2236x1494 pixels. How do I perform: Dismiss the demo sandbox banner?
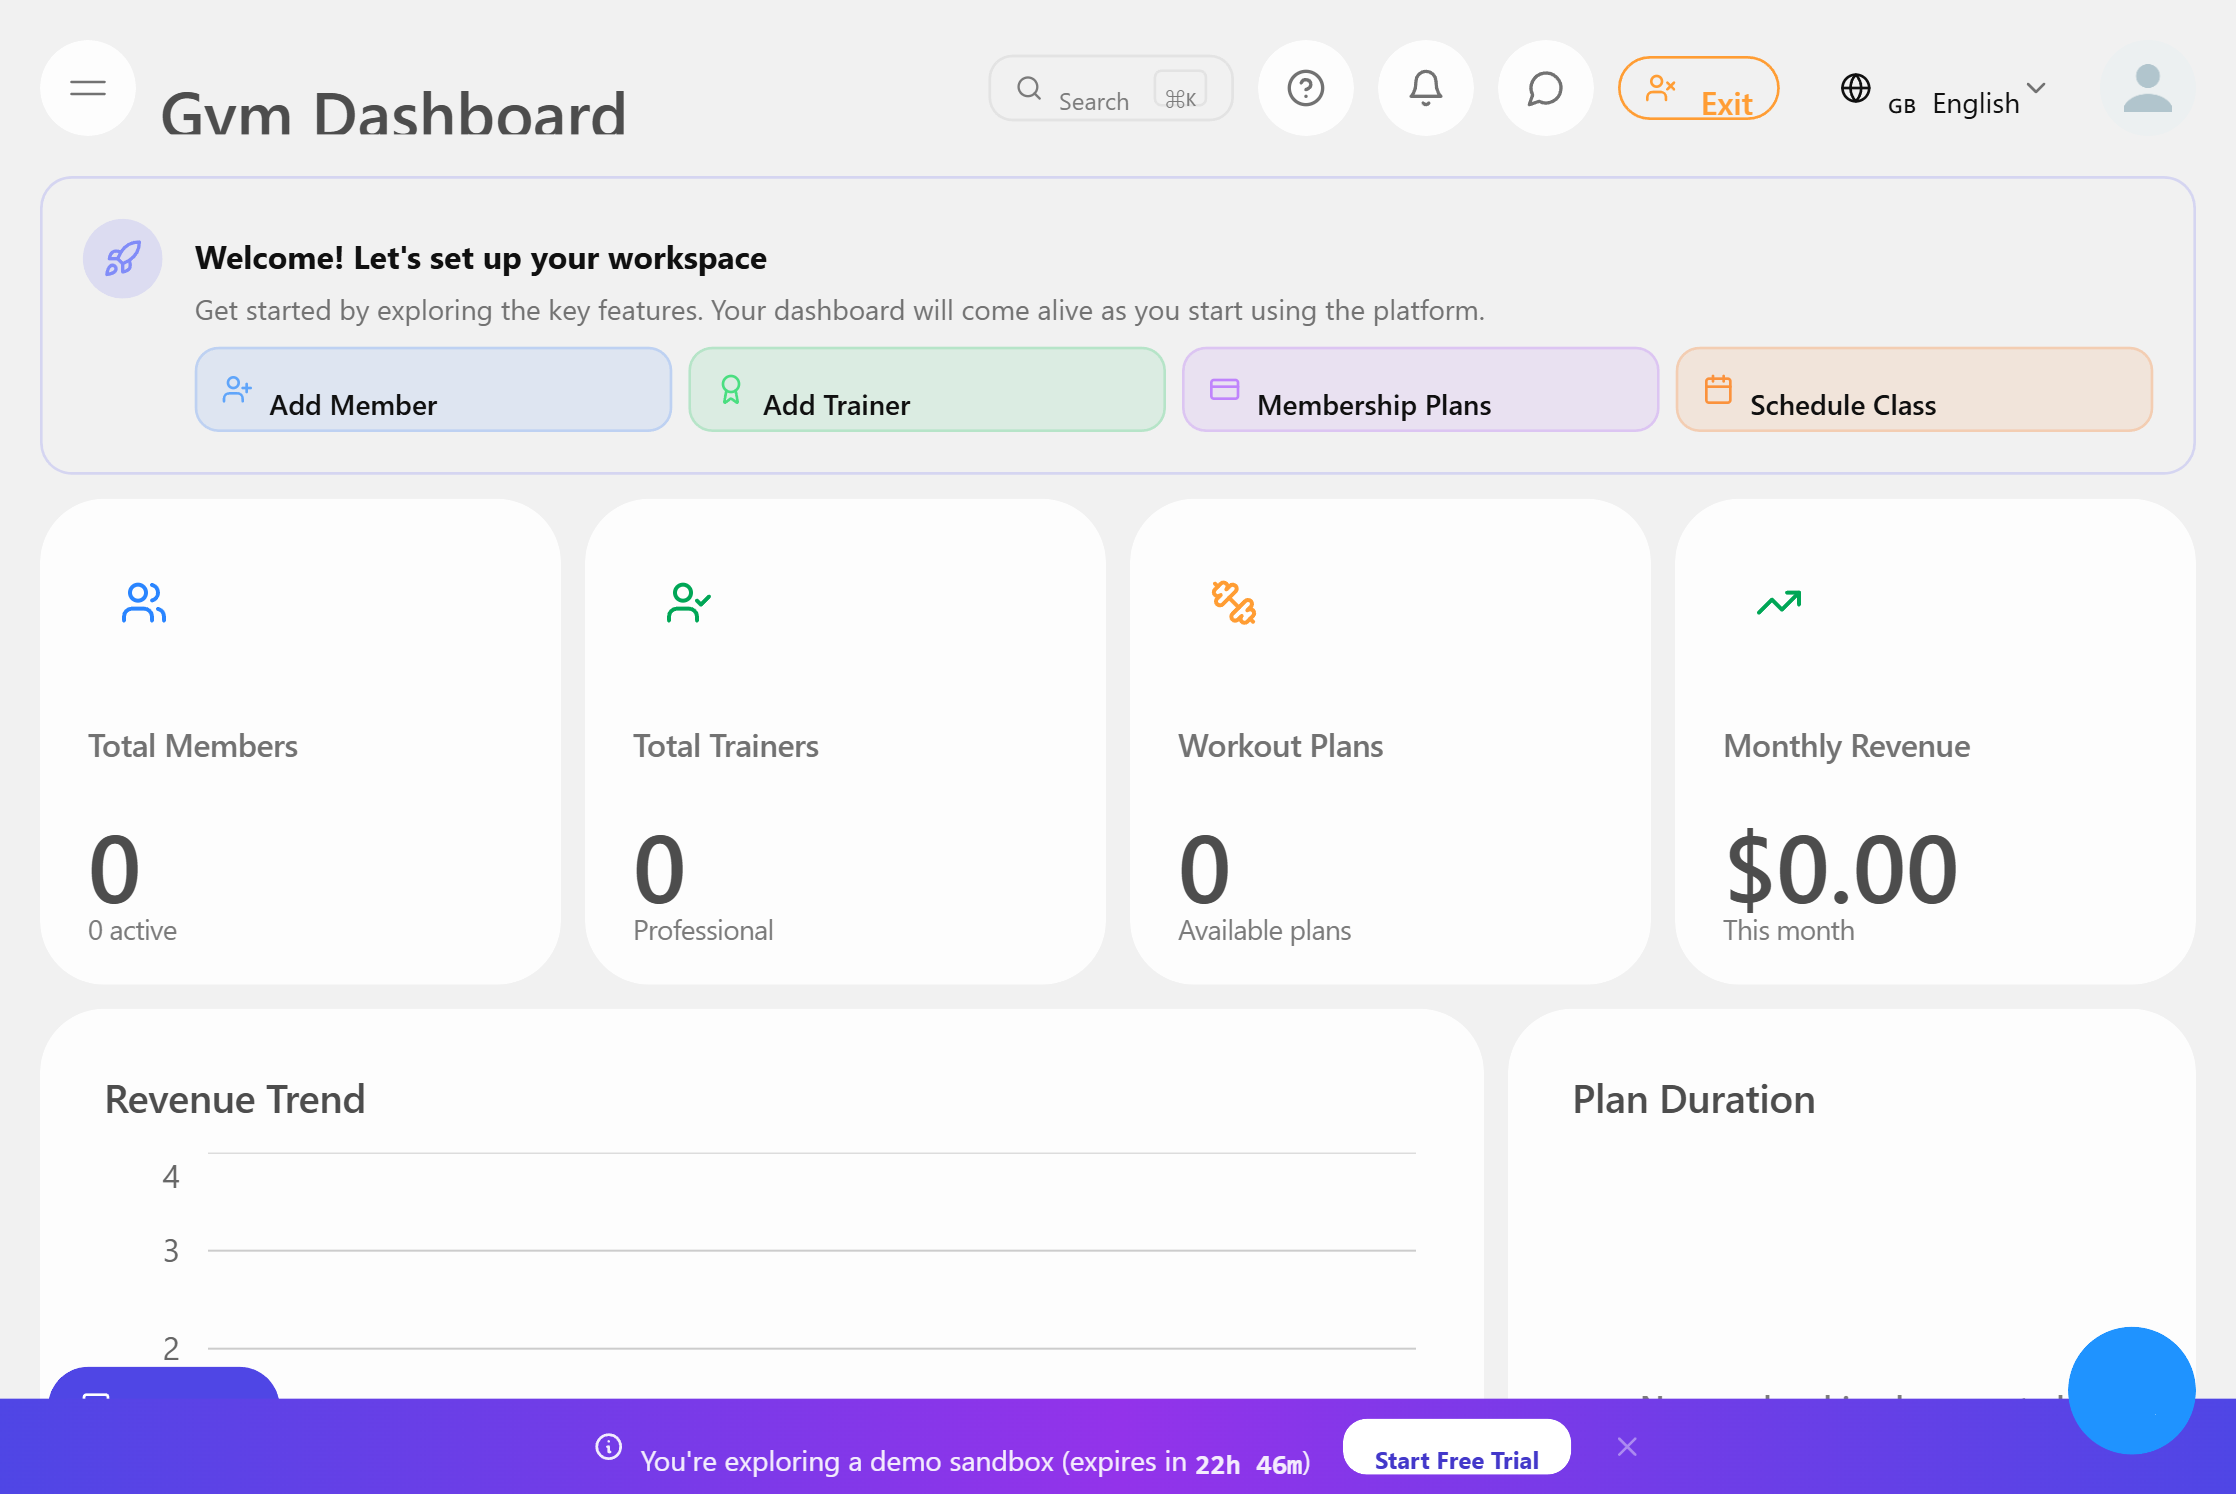click(1627, 1447)
